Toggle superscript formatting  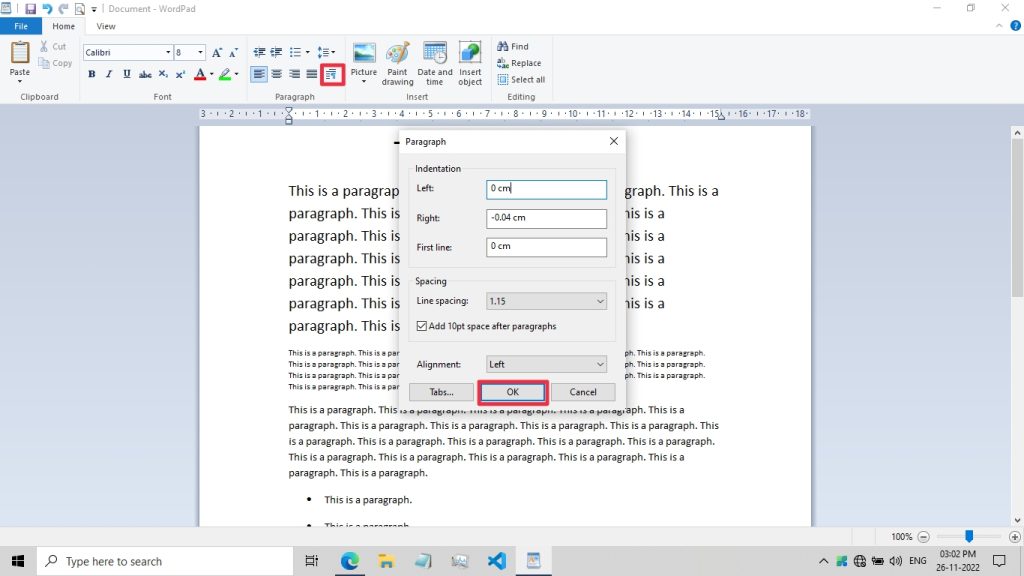click(x=181, y=74)
